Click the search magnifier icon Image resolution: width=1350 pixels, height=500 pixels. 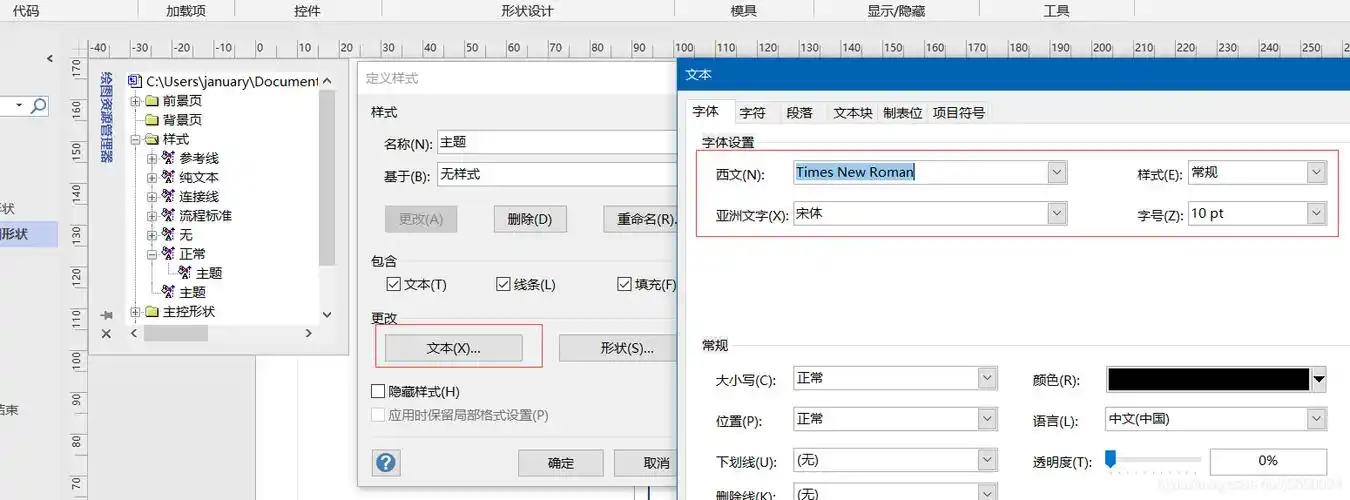pos(38,105)
